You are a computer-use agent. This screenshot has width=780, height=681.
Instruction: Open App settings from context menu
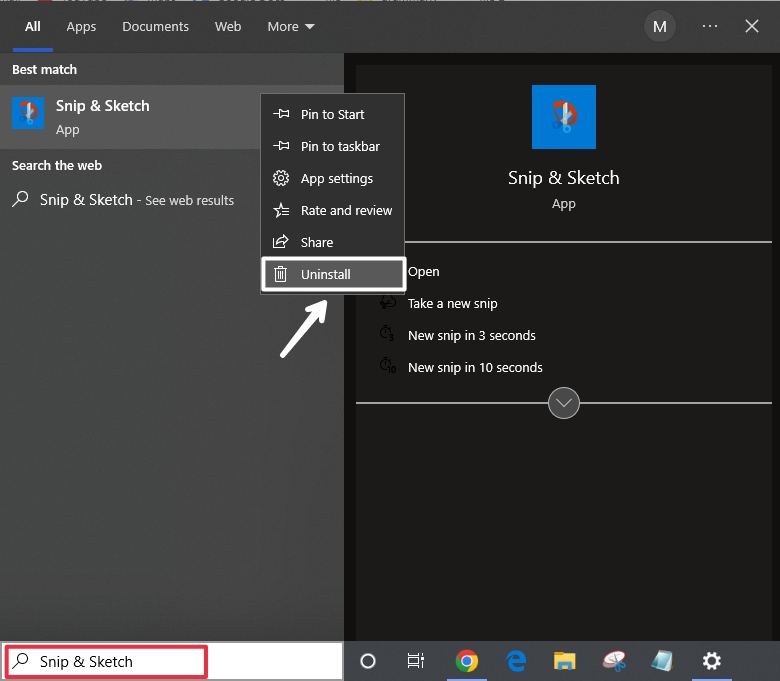point(332,178)
